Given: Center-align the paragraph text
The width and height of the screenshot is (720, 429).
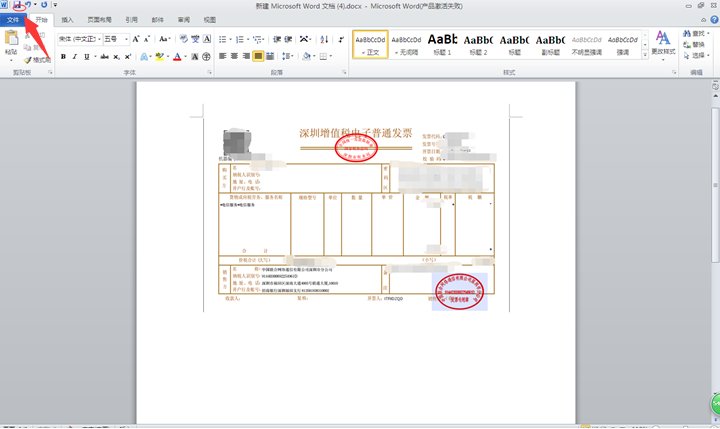Looking at the screenshot, I should pyautogui.click(x=235, y=57).
